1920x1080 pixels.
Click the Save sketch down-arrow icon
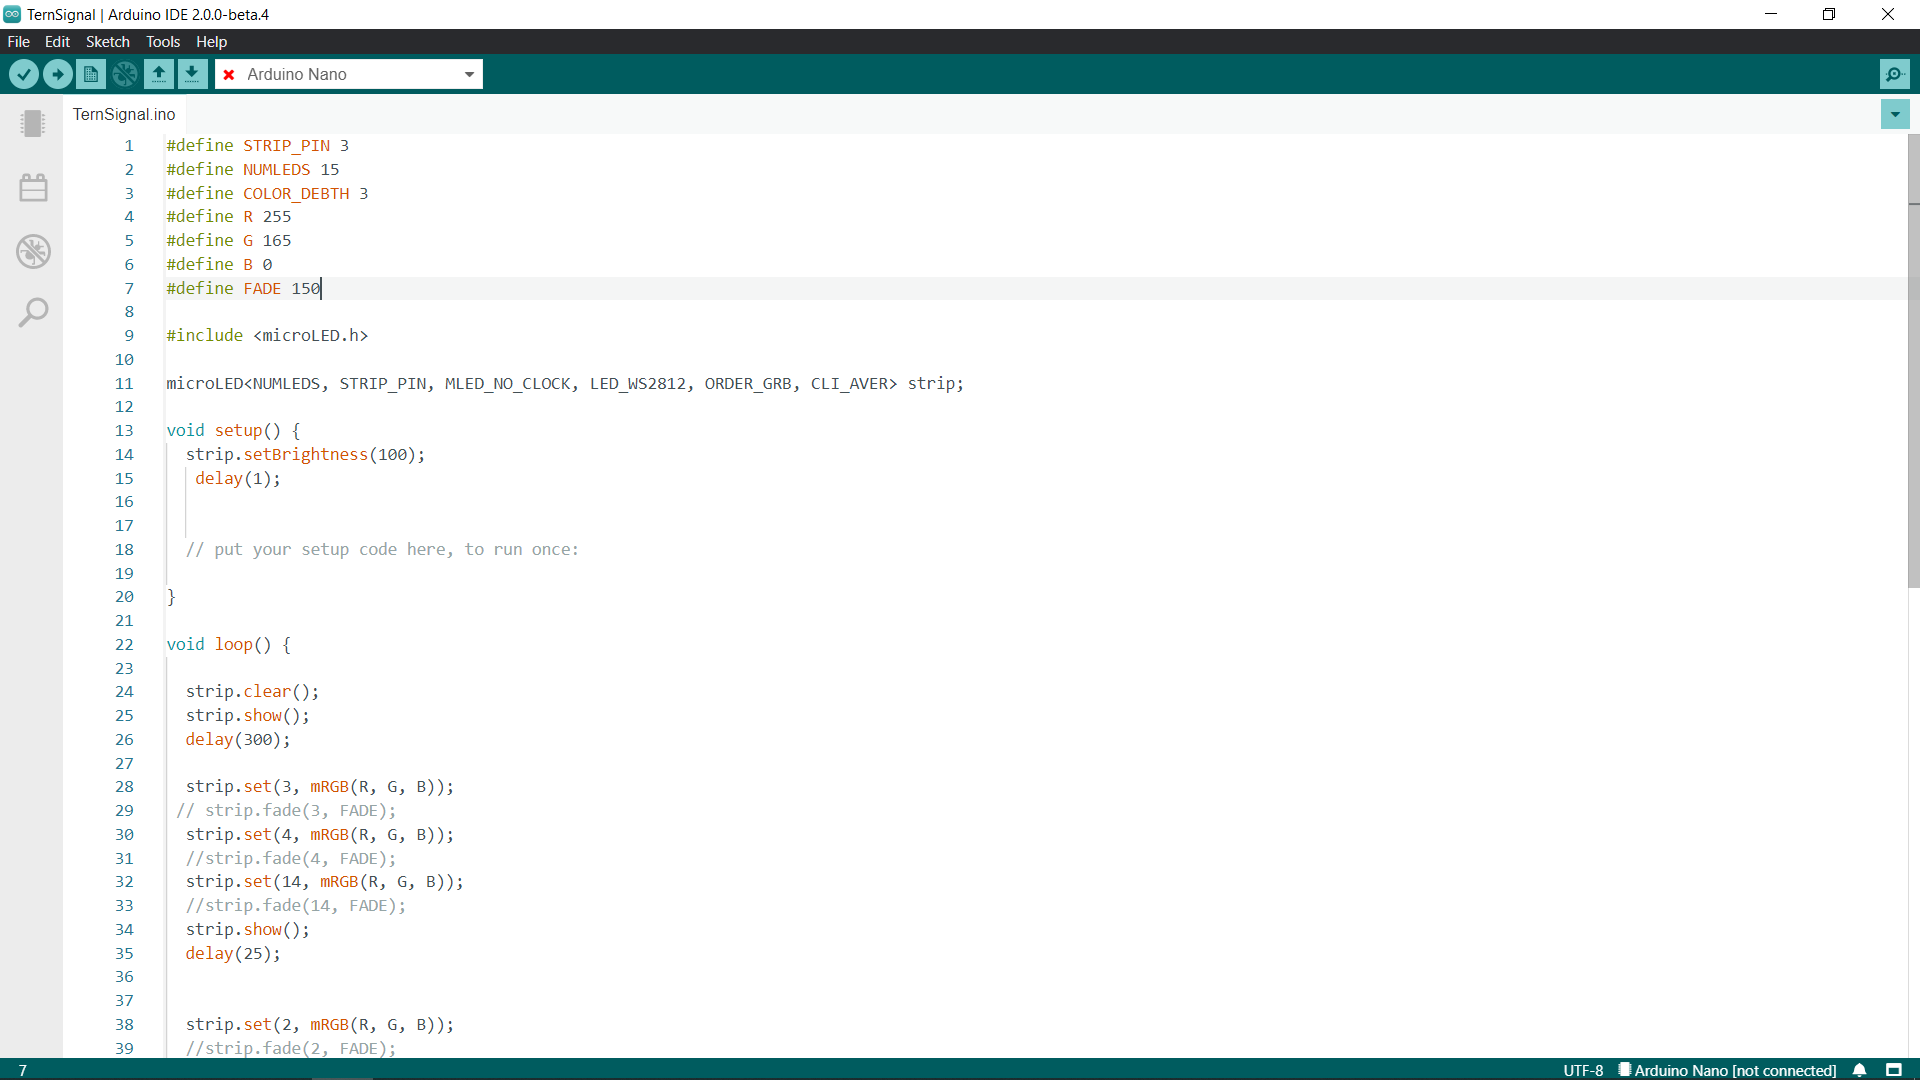[x=192, y=74]
